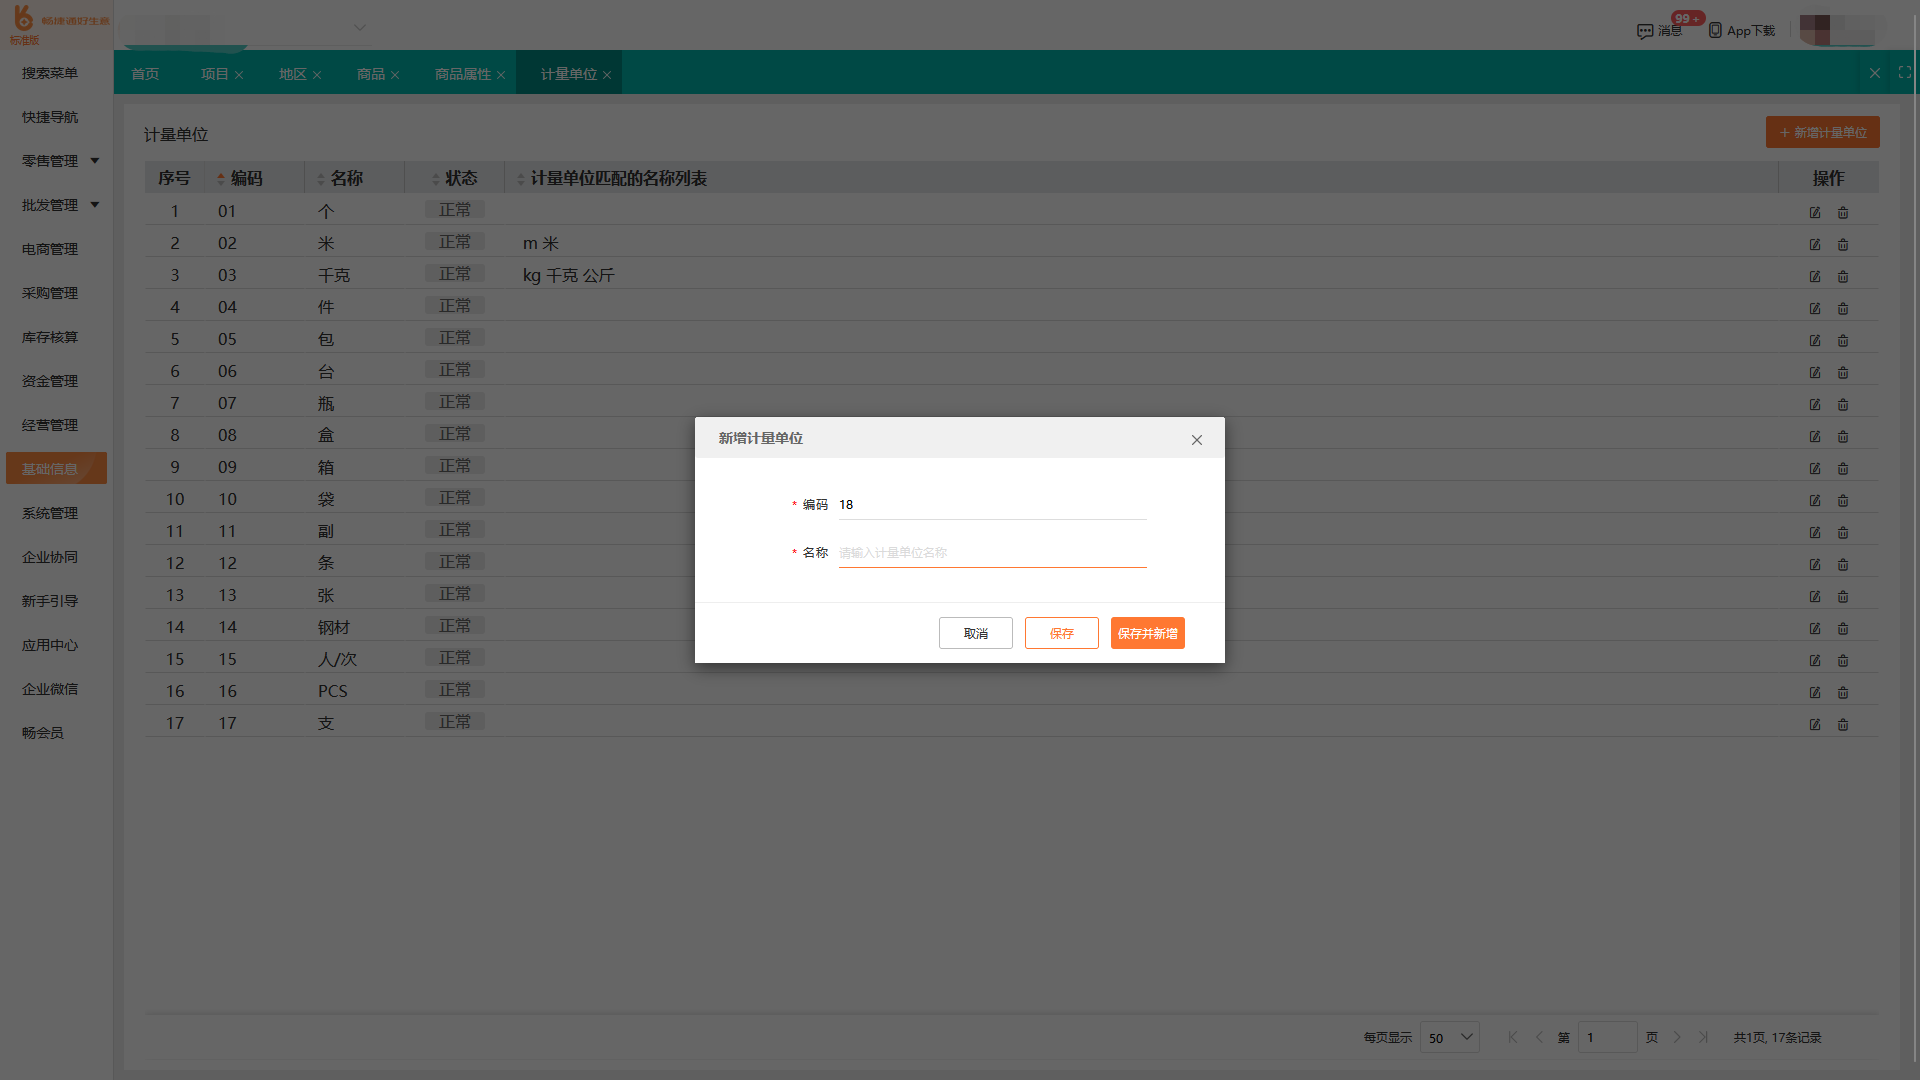The height and width of the screenshot is (1080, 1920).
Task: Click the 保存并新增 button in dialog
Action: (x=1147, y=633)
